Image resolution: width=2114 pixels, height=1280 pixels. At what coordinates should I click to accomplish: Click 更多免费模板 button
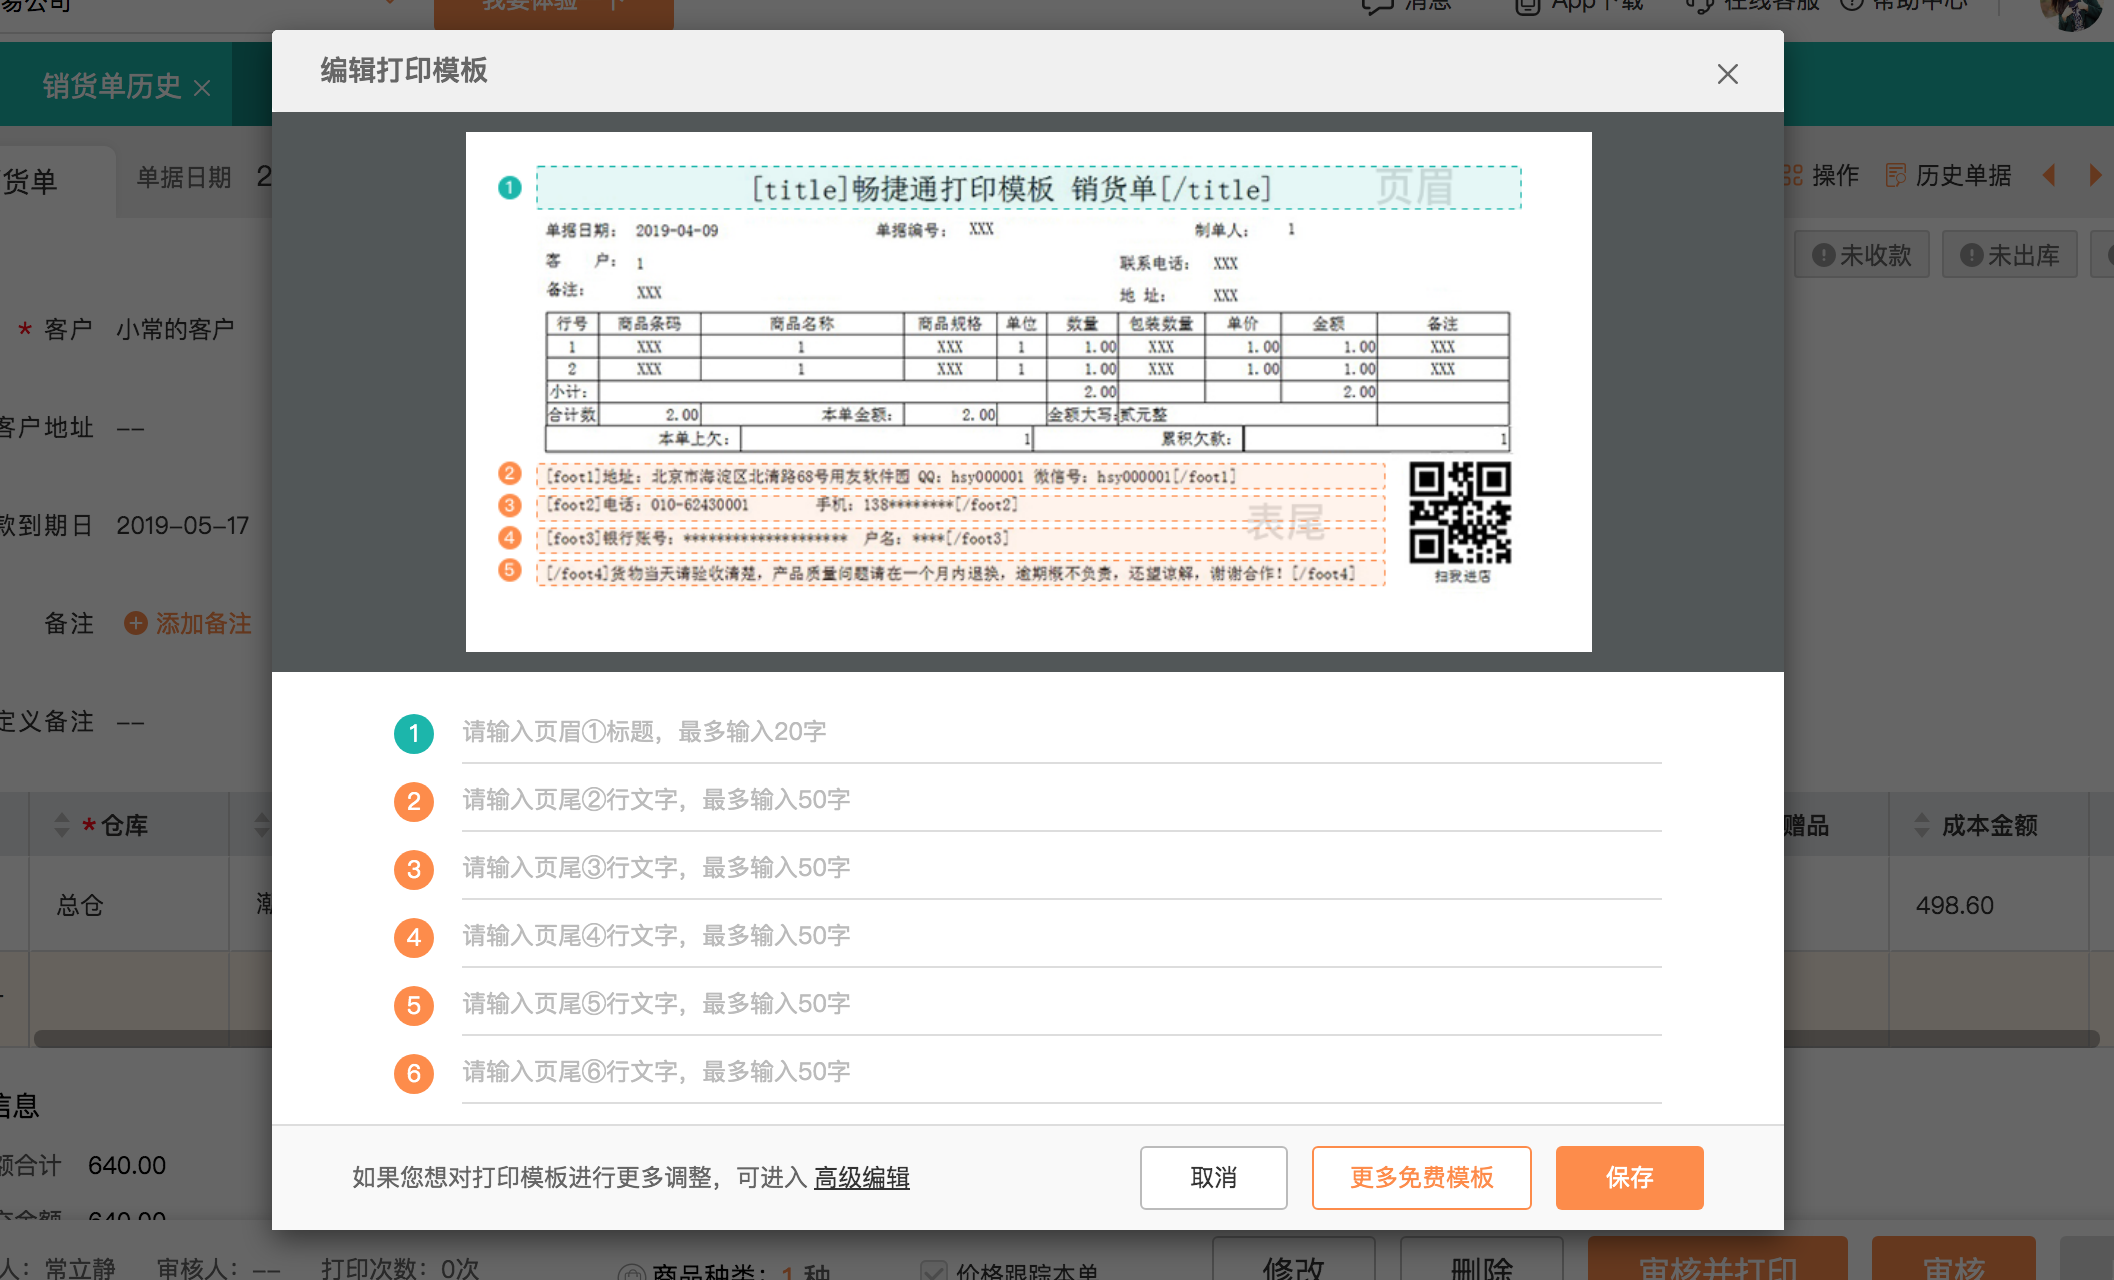(1421, 1177)
